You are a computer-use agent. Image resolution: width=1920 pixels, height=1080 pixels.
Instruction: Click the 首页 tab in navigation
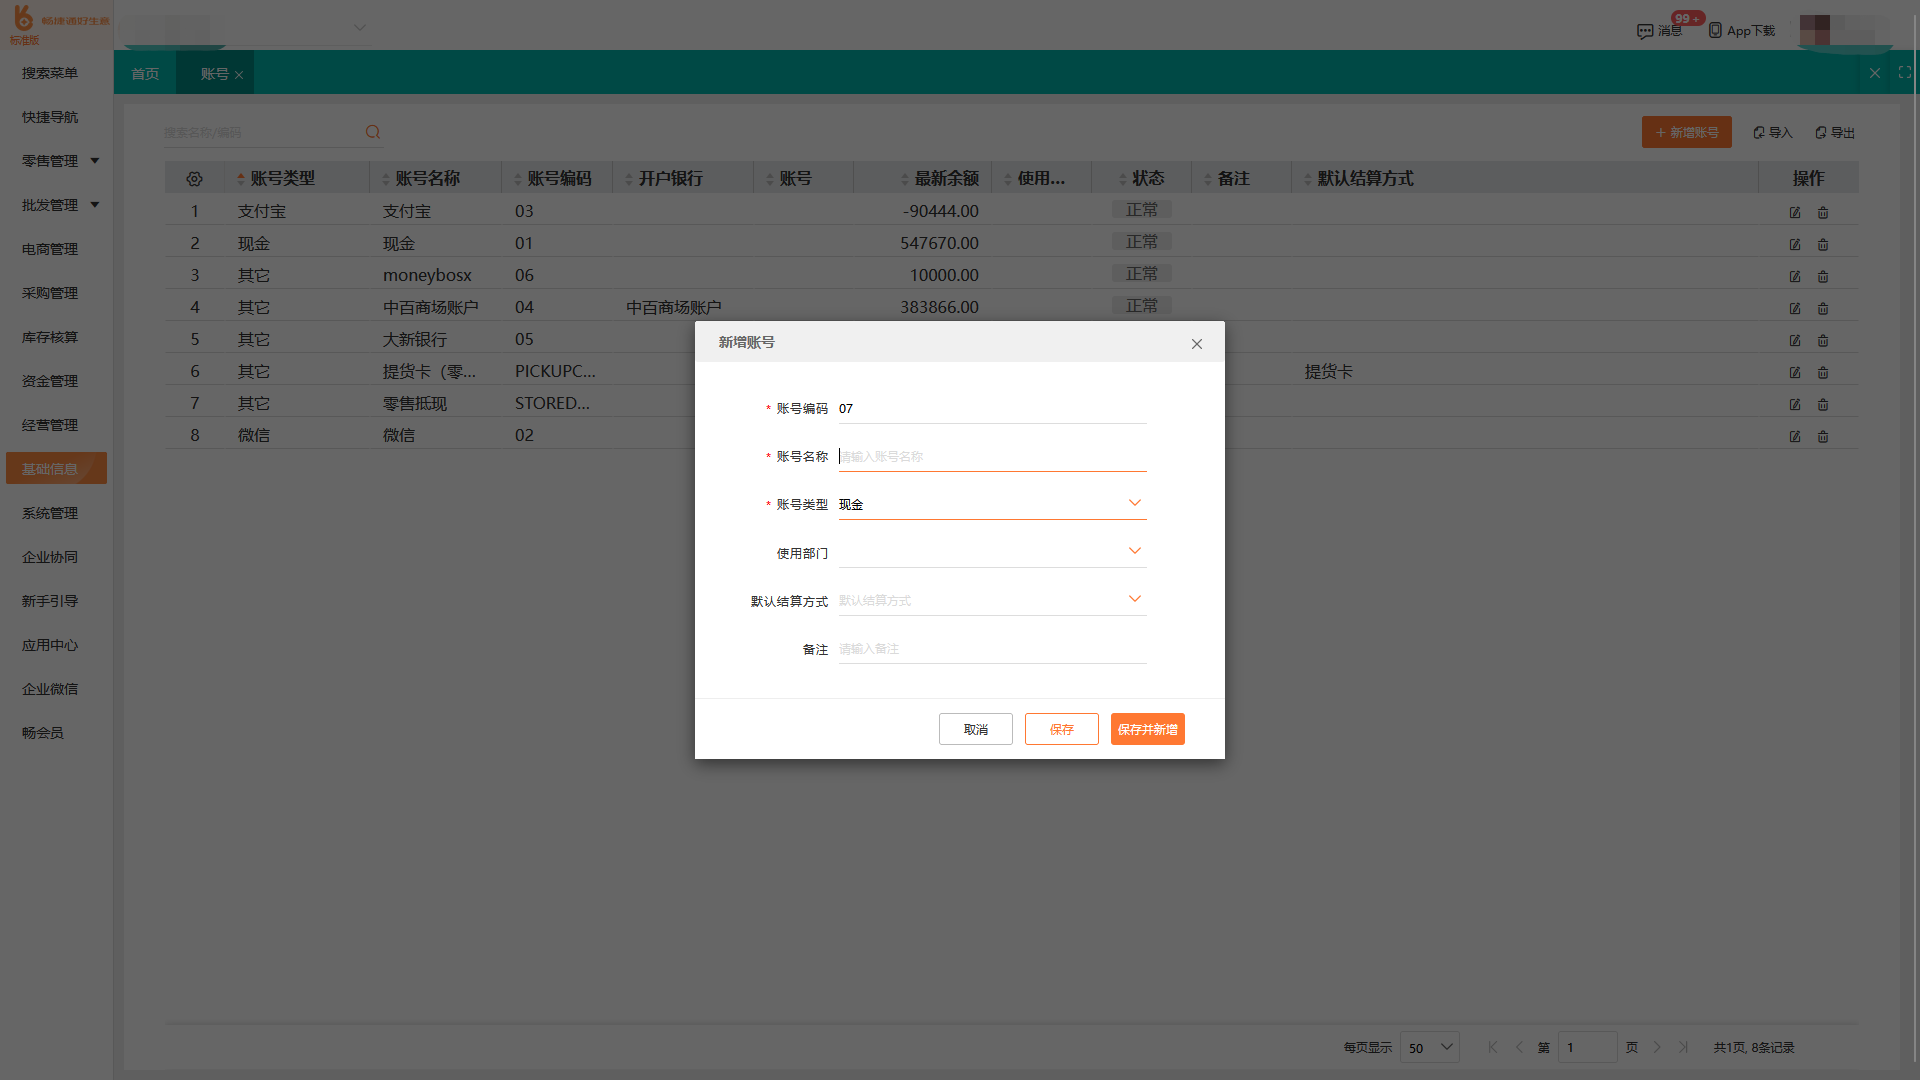click(x=145, y=74)
